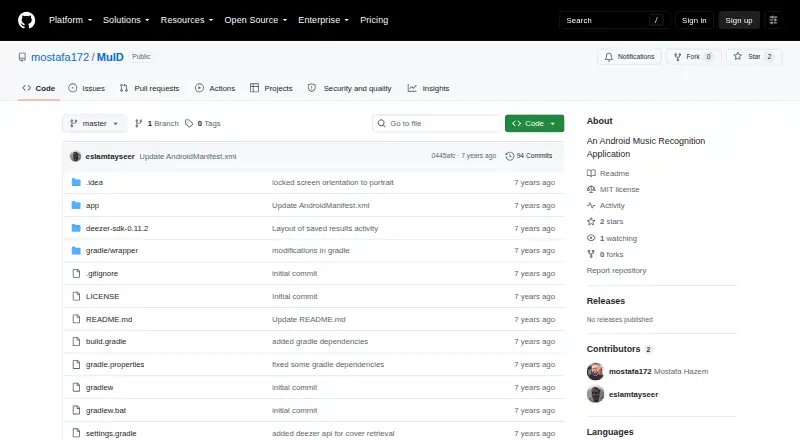Open the .idea folder
This screenshot has width=800, height=440.
(94, 182)
